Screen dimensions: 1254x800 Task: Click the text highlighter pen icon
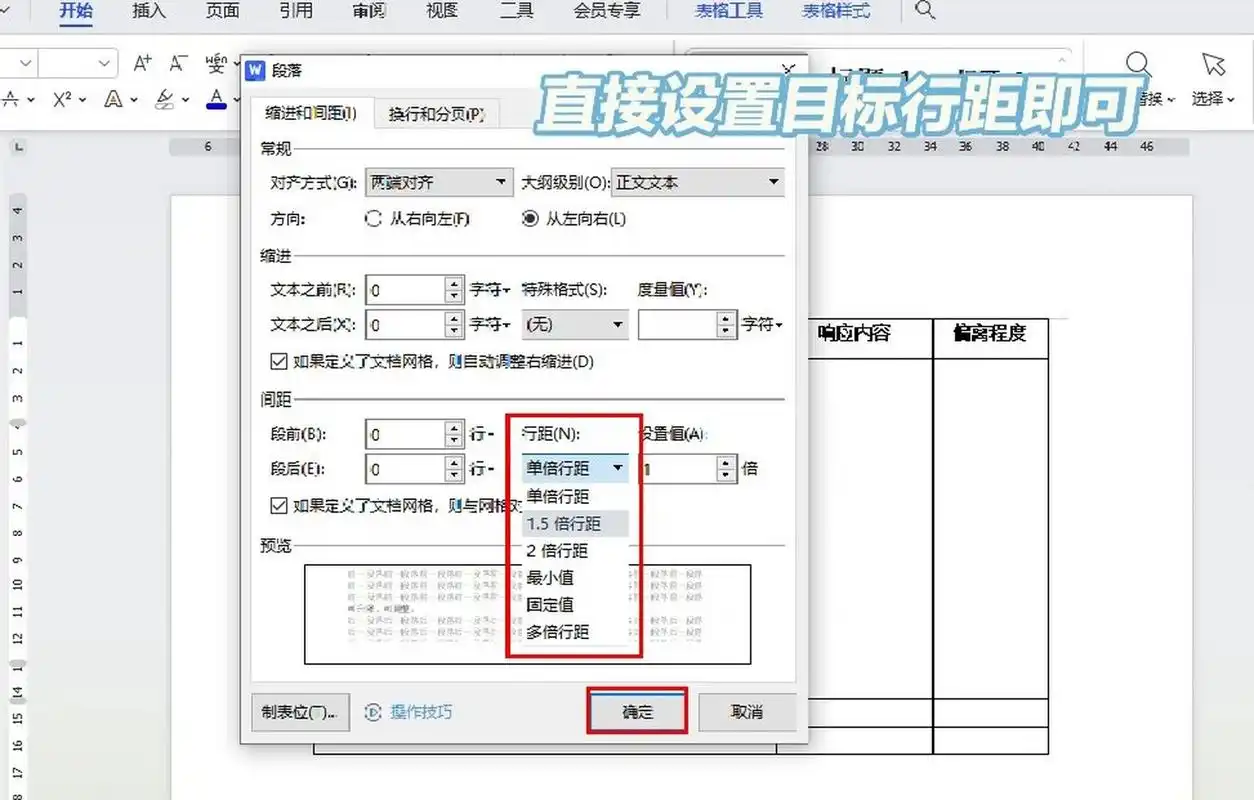[x=165, y=99]
